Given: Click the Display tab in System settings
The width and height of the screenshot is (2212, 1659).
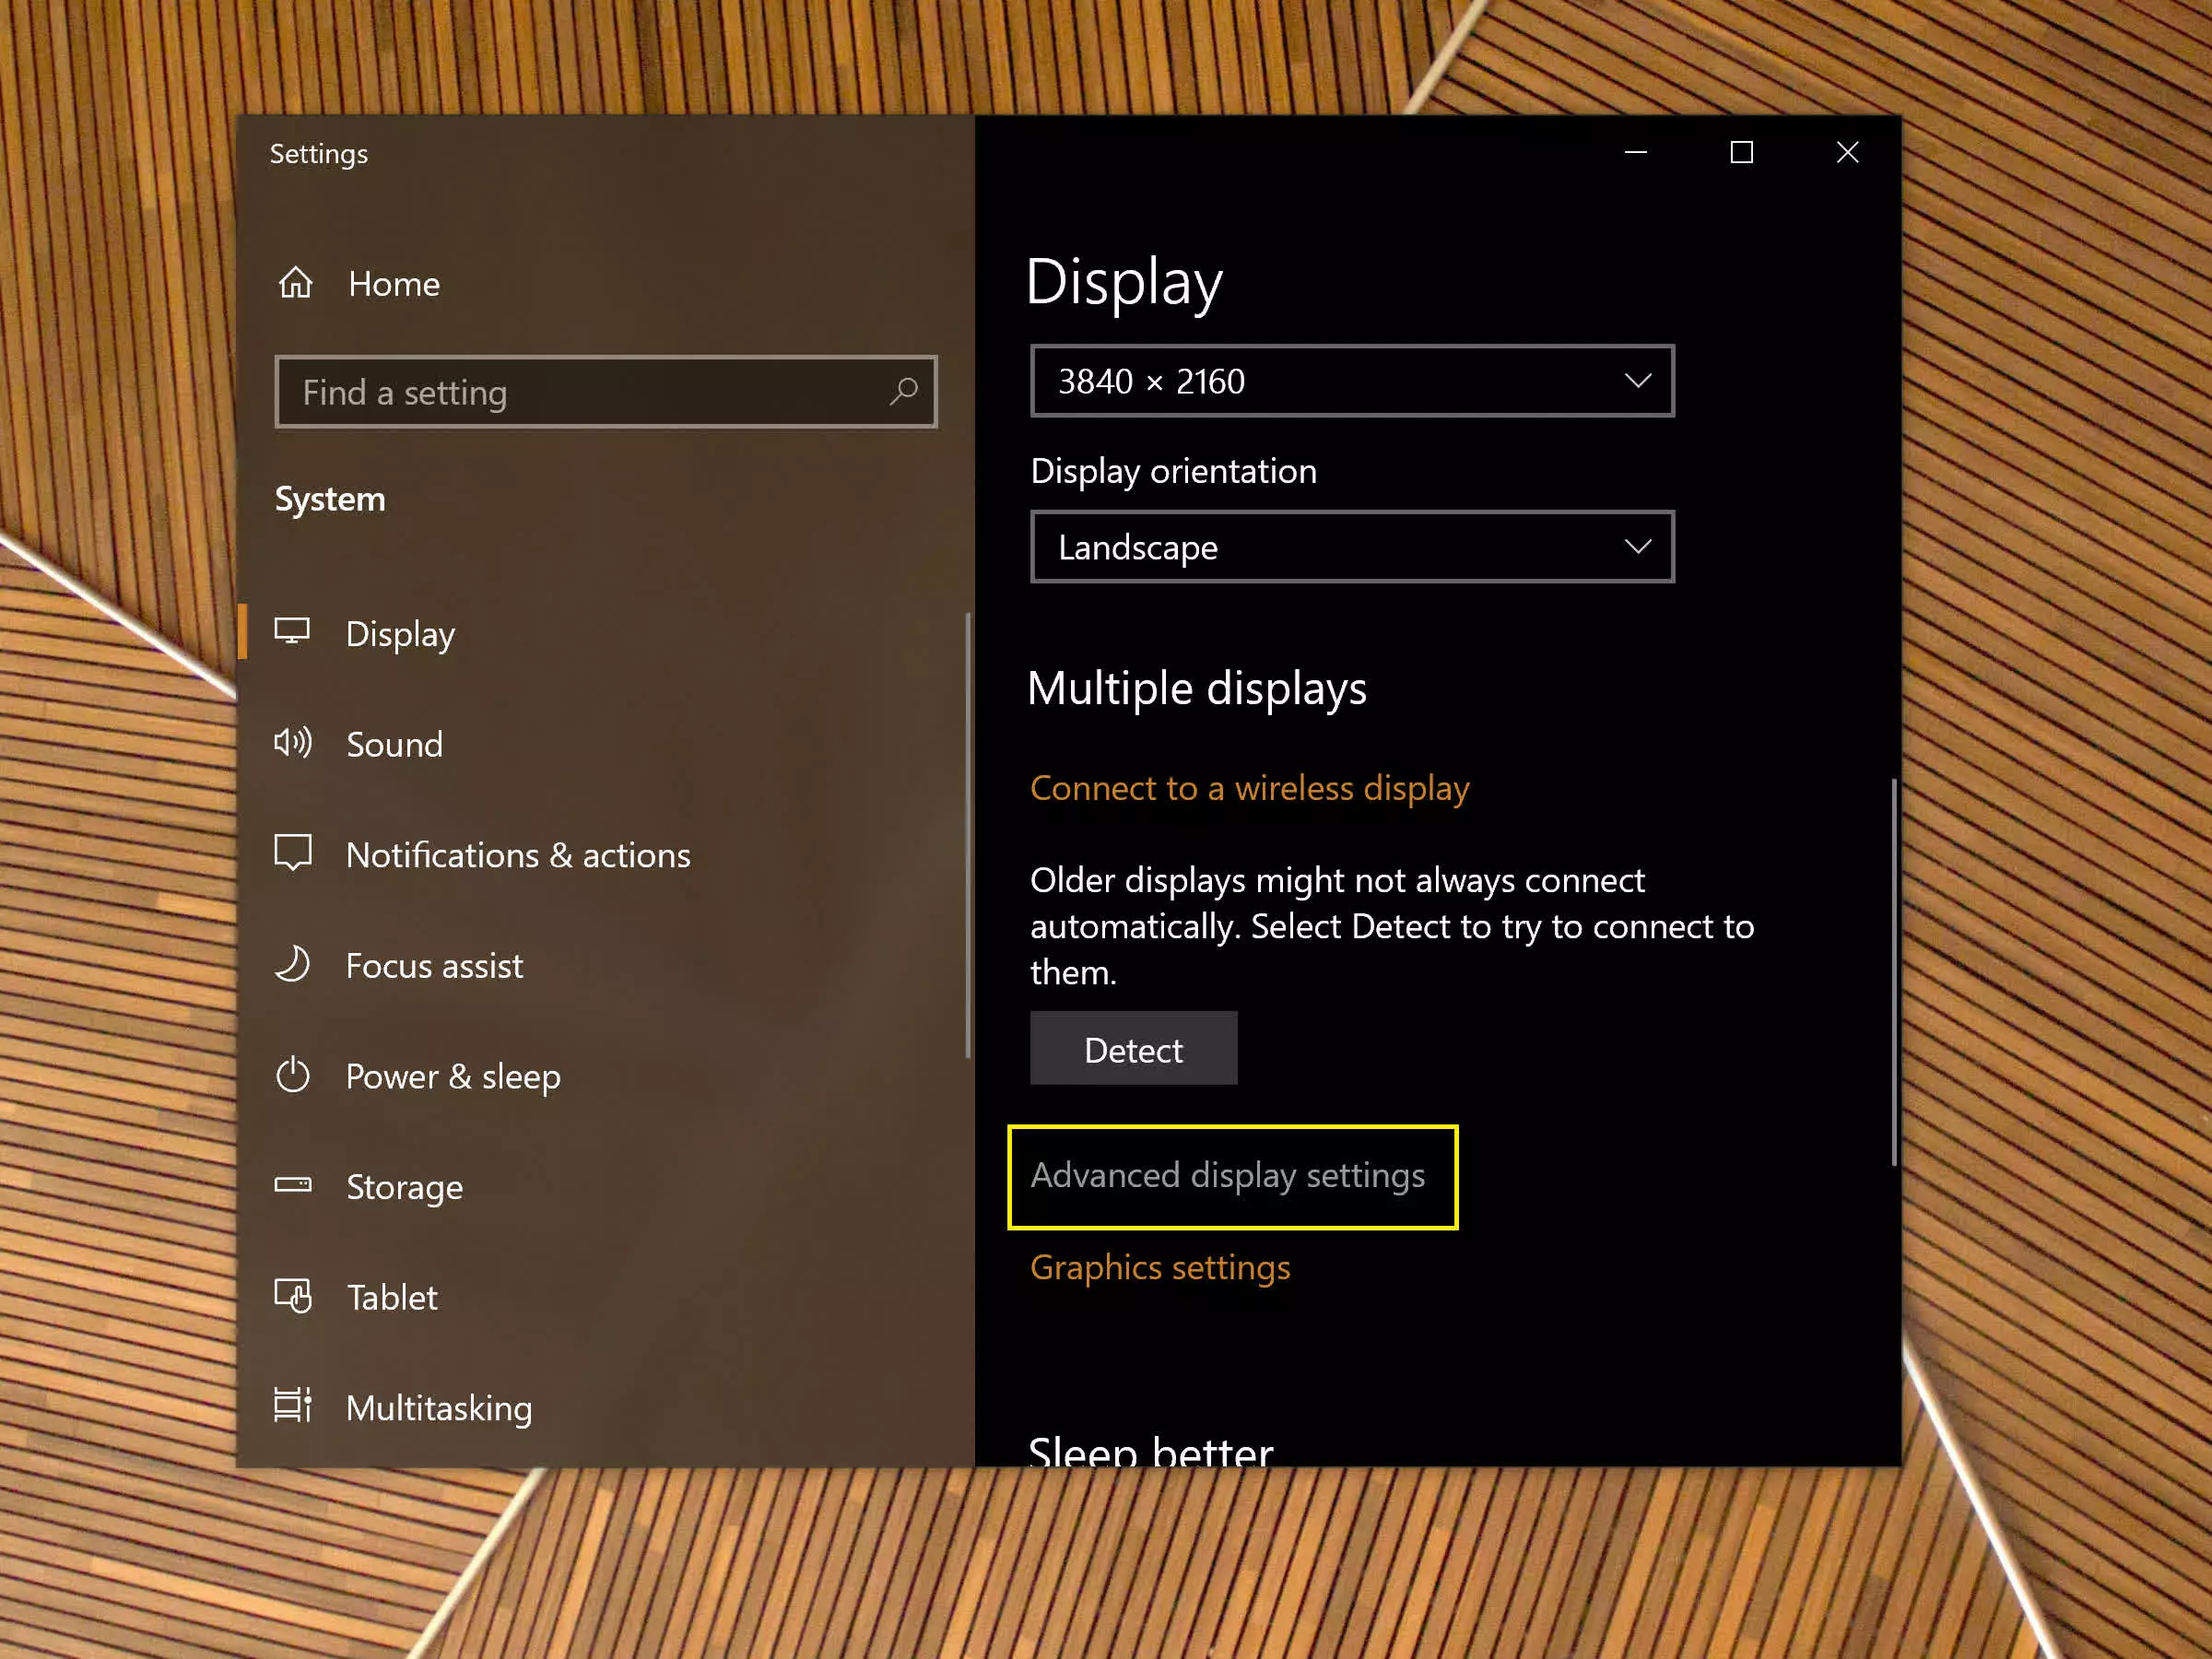Looking at the screenshot, I should click(399, 632).
